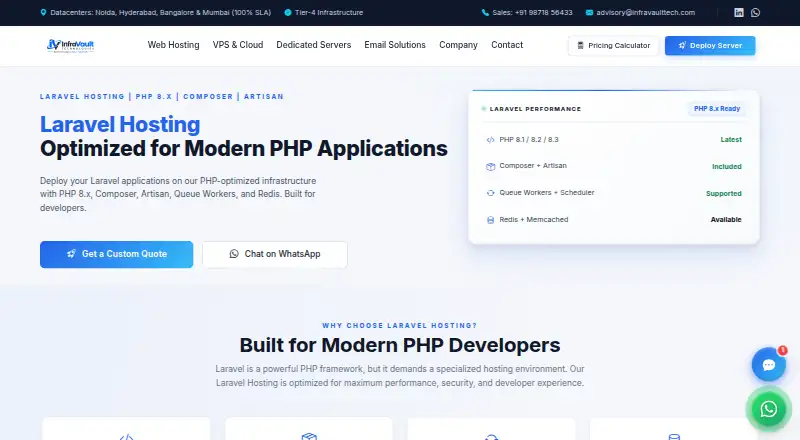The width and height of the screenshot is (800, 440).
Task: Click the 'Tier-4 Infrastructure' text
Action: coord(329,12)
